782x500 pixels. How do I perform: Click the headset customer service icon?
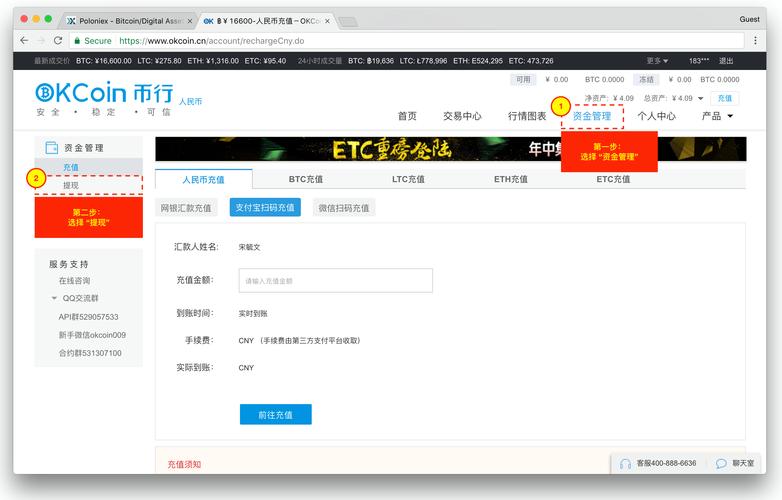tap(625, 464)
